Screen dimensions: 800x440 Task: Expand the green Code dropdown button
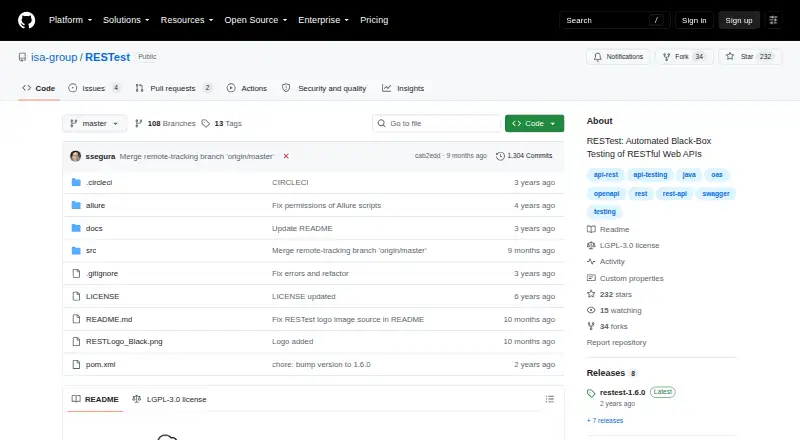pyautogui.click(x=534, y=124)
